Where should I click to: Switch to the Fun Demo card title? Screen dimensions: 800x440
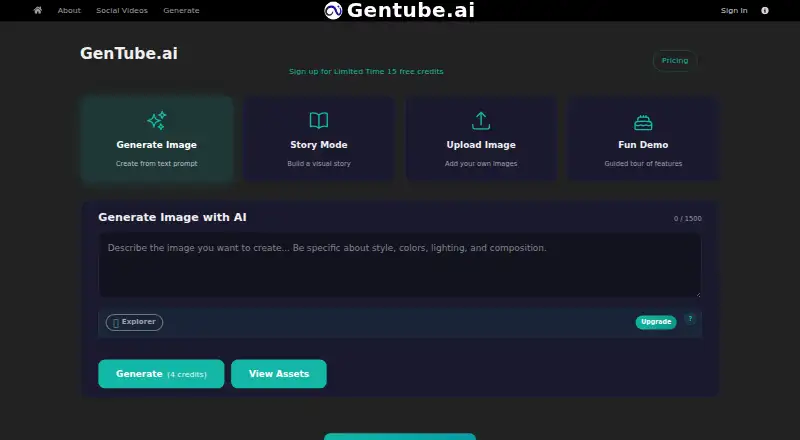[643, 144]
